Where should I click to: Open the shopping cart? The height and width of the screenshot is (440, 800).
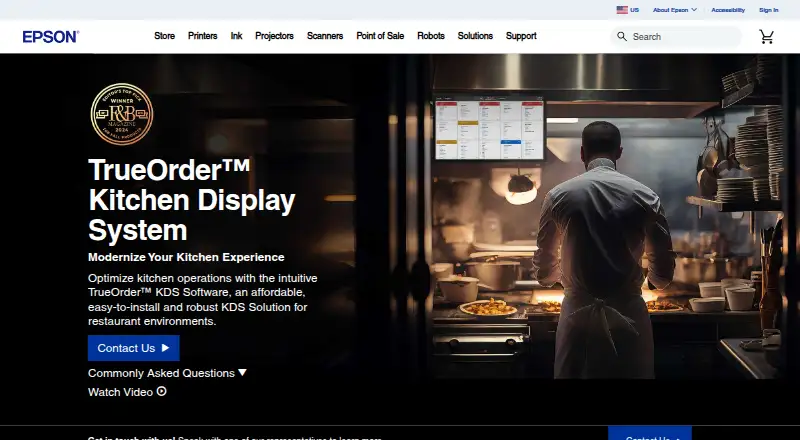click(766, 37)
